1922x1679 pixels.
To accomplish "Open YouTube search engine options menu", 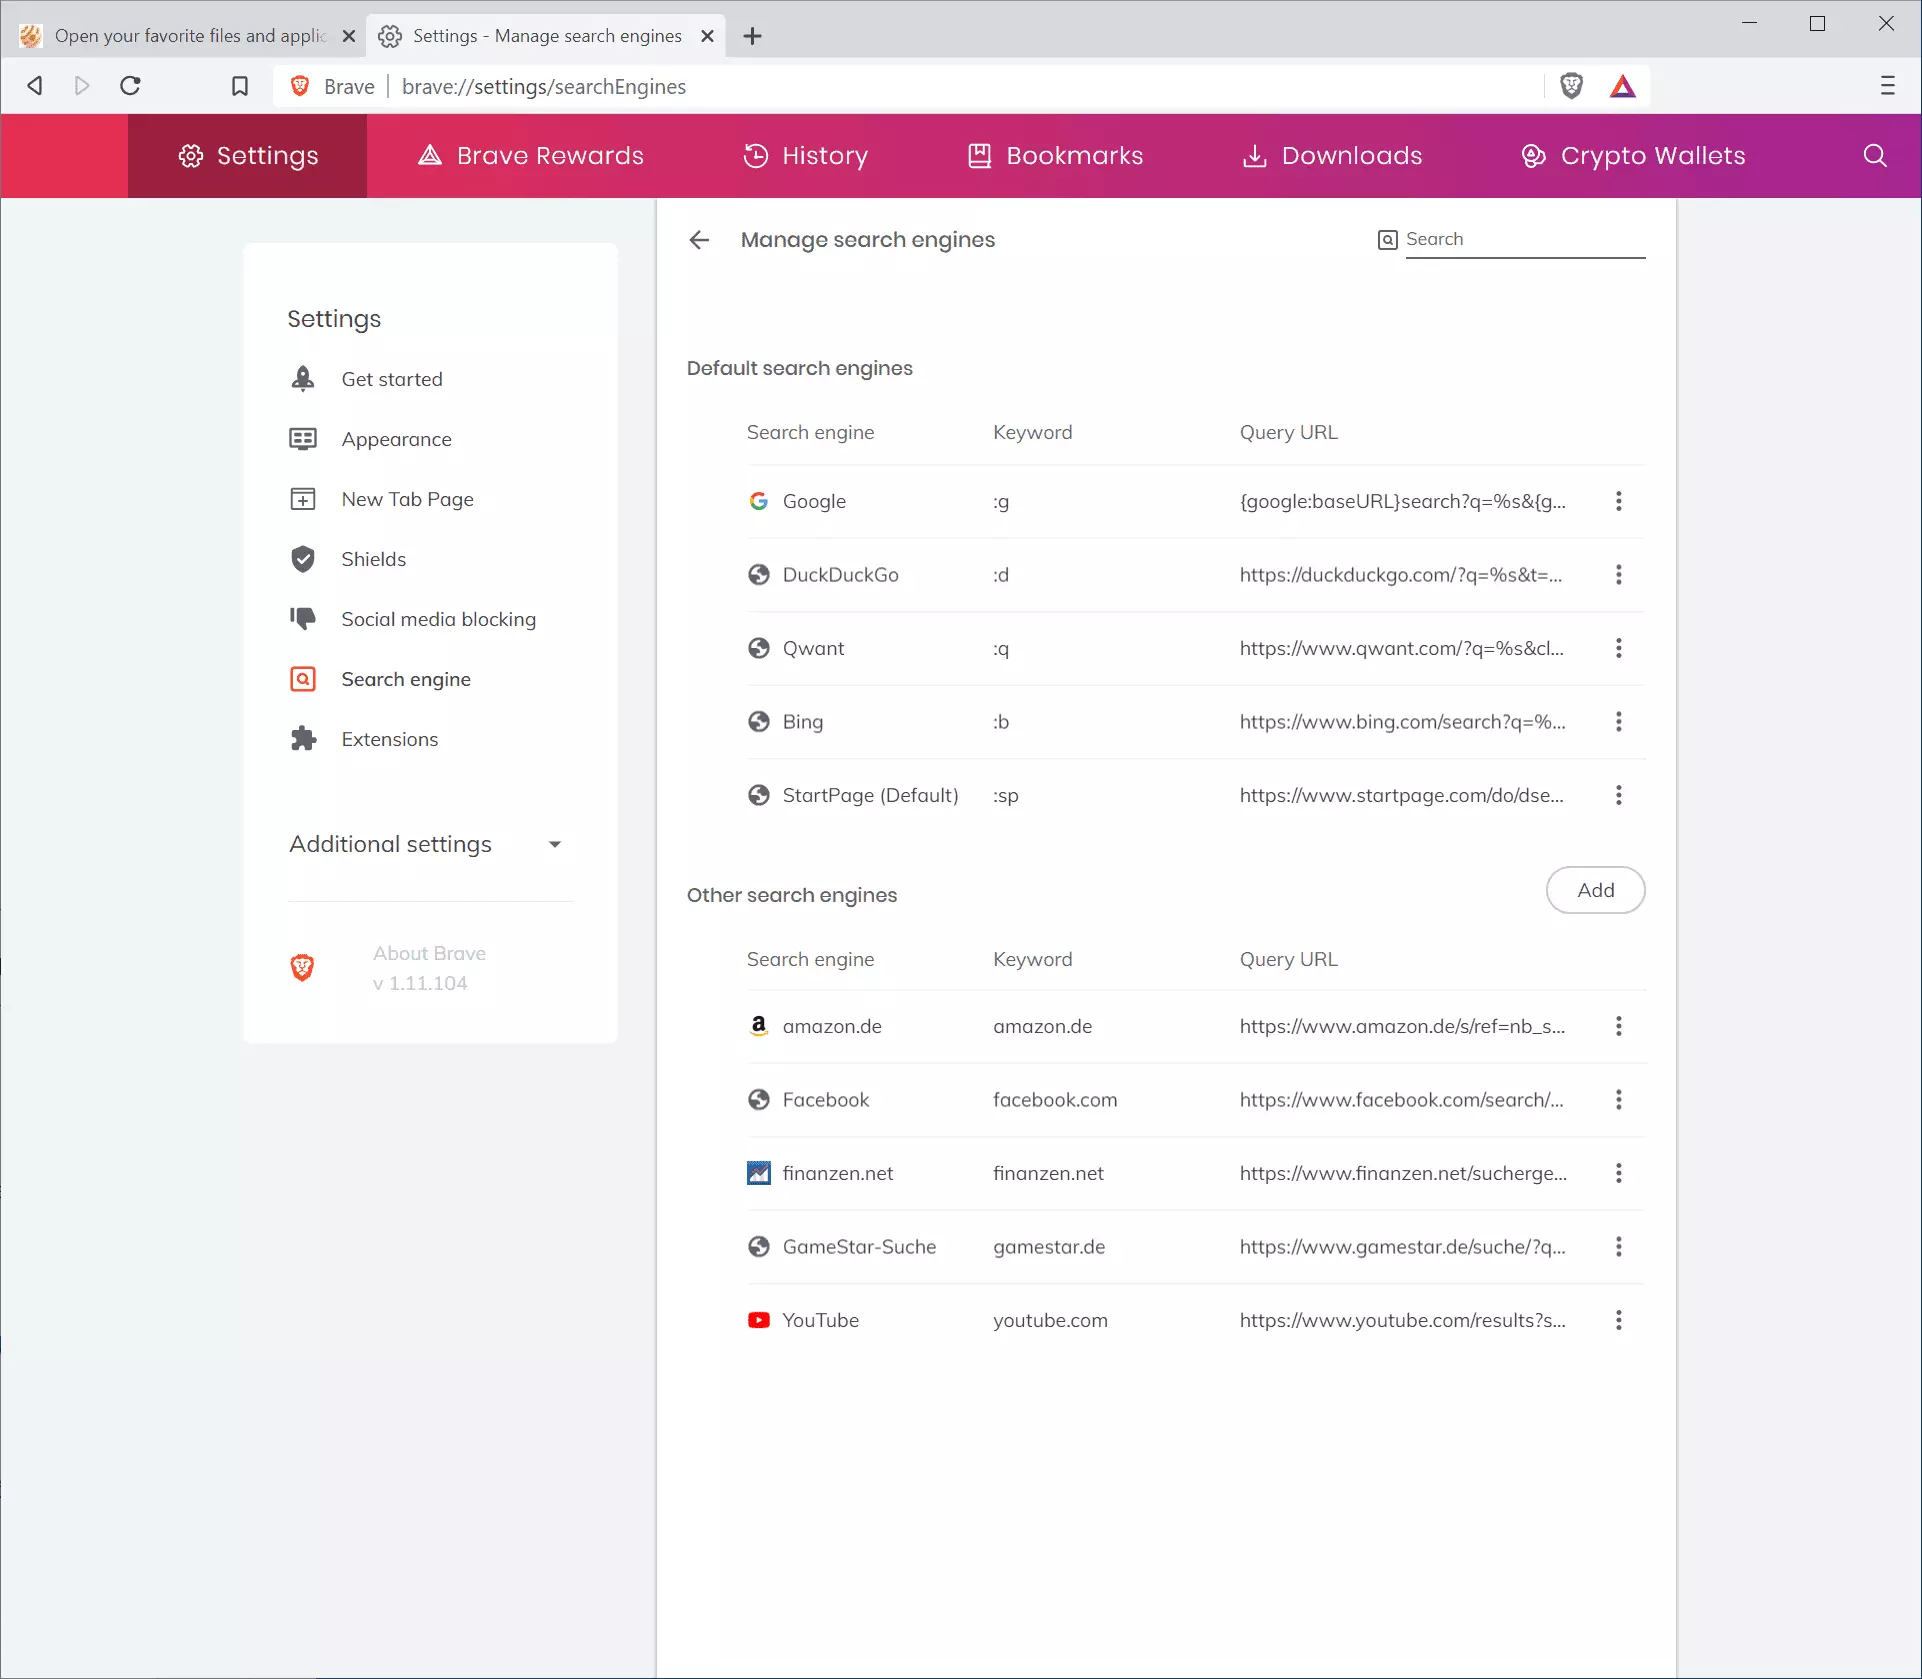I will click(1618, 1319).
